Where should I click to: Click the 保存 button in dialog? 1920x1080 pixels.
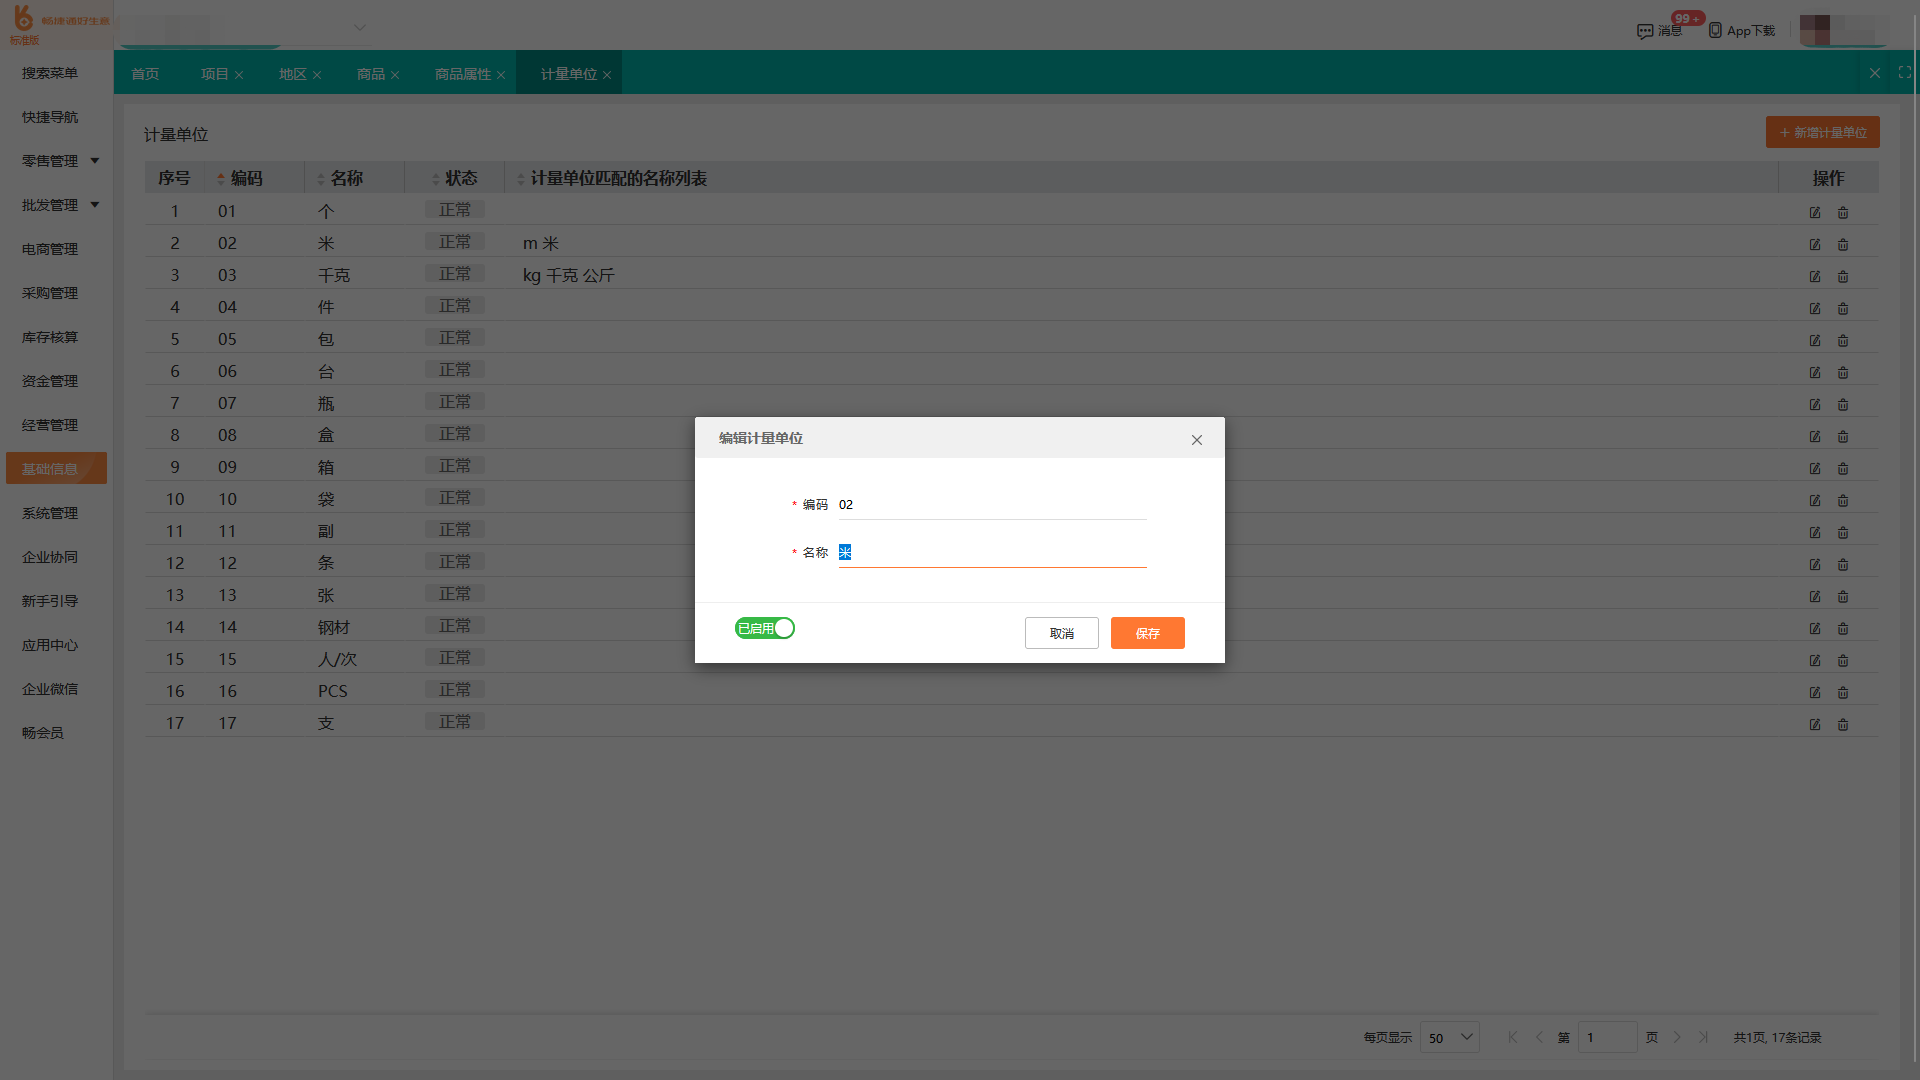click(x=1147, y=633)
